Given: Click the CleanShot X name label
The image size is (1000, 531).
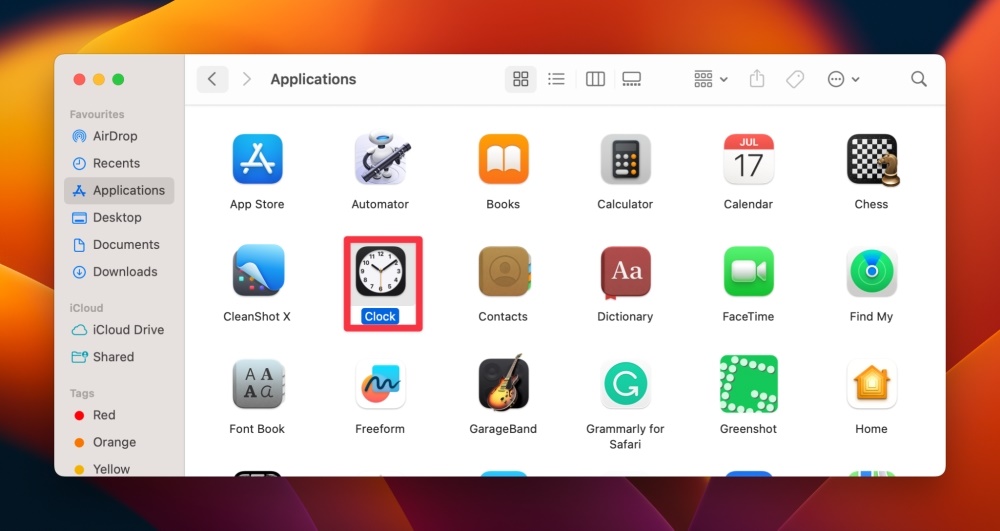Looking at the screenshot, I should (x=257, y=316).
